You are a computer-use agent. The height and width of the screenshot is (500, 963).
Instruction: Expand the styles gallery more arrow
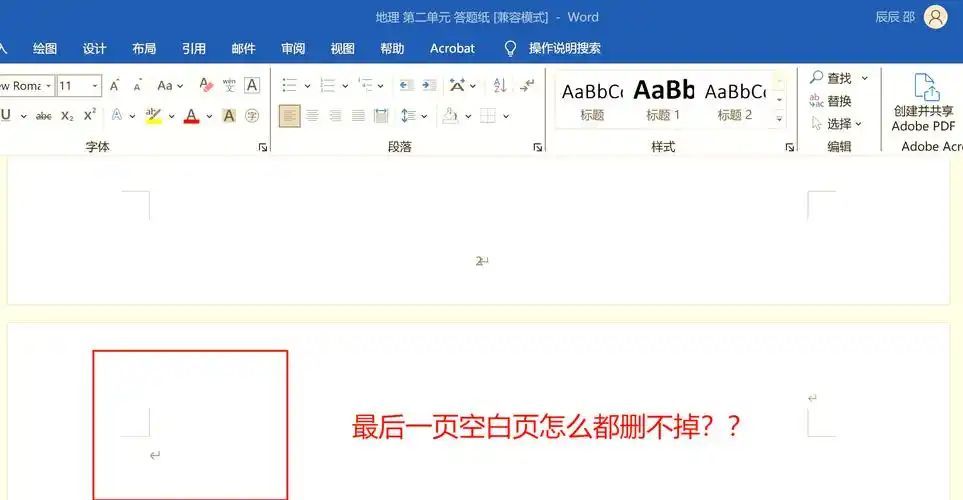pyautogui.click(x=780, y=120)
